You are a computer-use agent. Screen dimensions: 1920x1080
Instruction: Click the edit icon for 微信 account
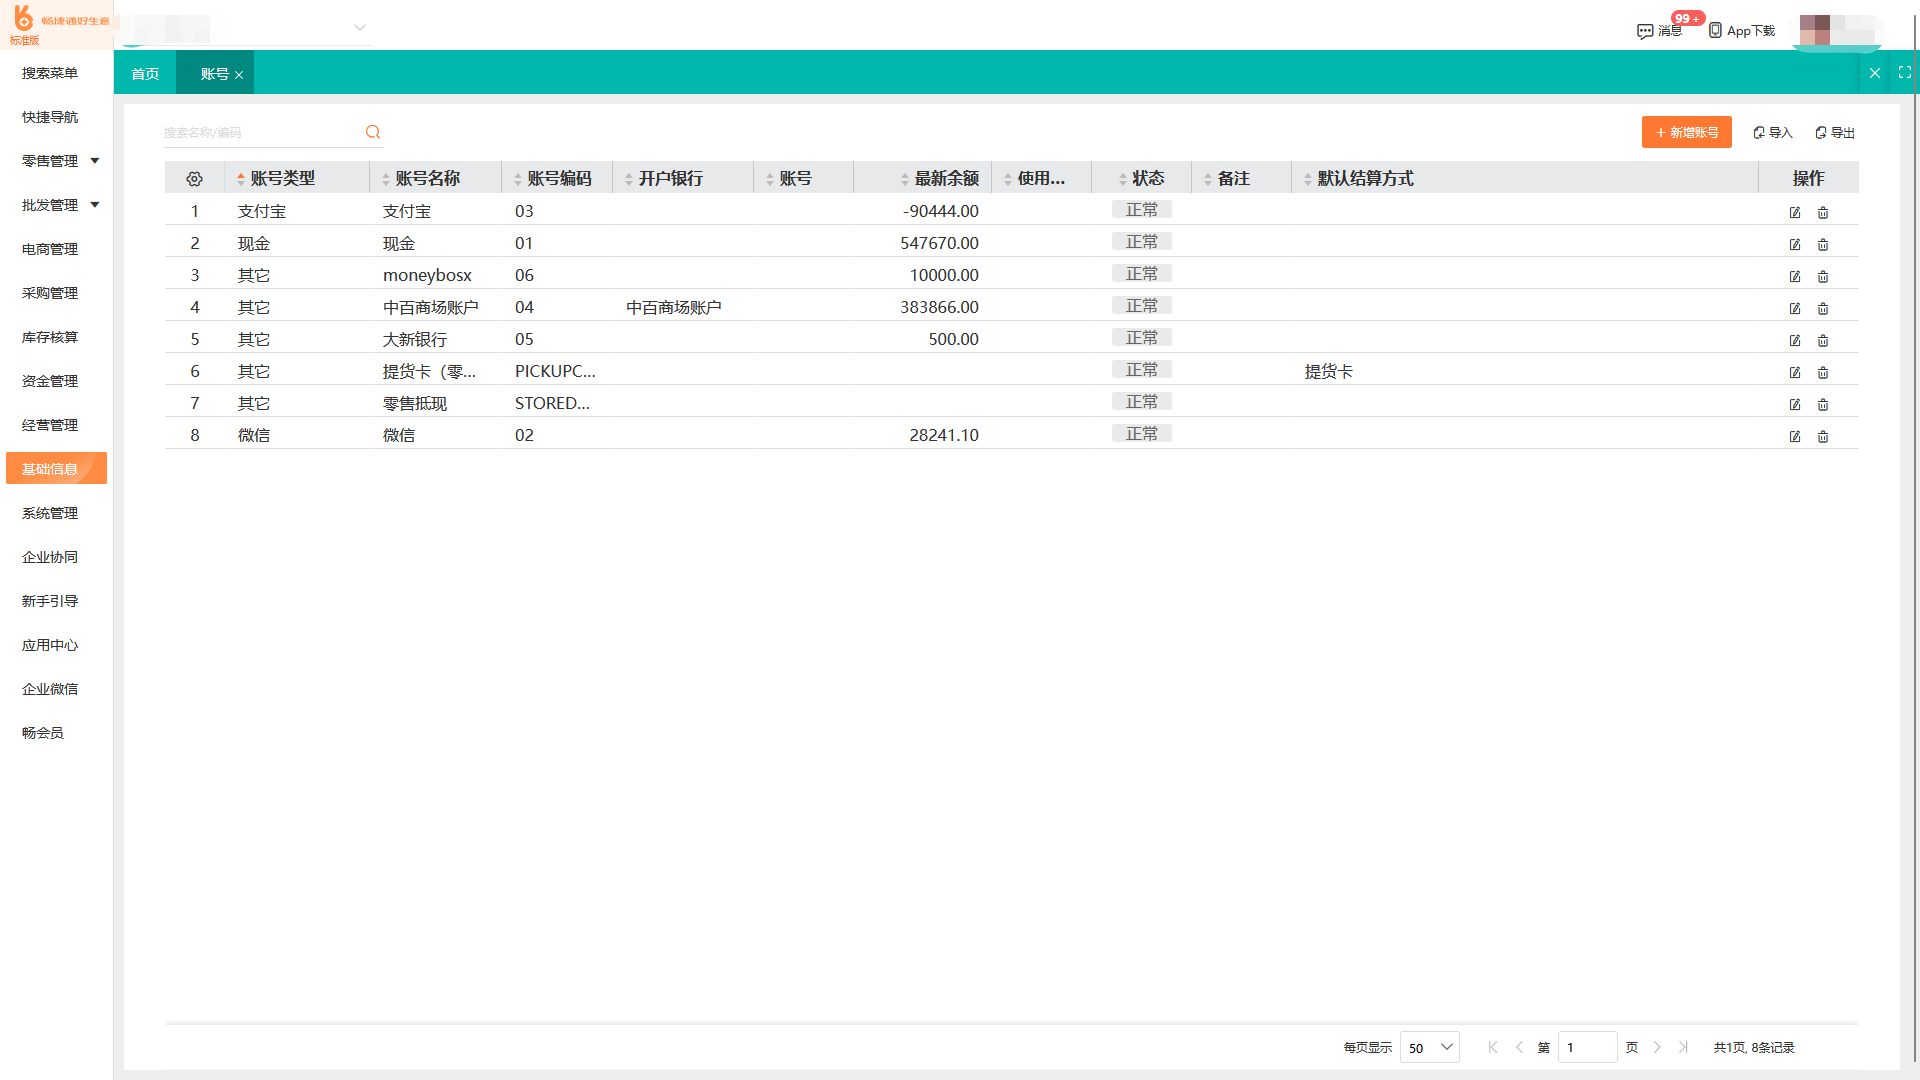tap(1795, 434)
